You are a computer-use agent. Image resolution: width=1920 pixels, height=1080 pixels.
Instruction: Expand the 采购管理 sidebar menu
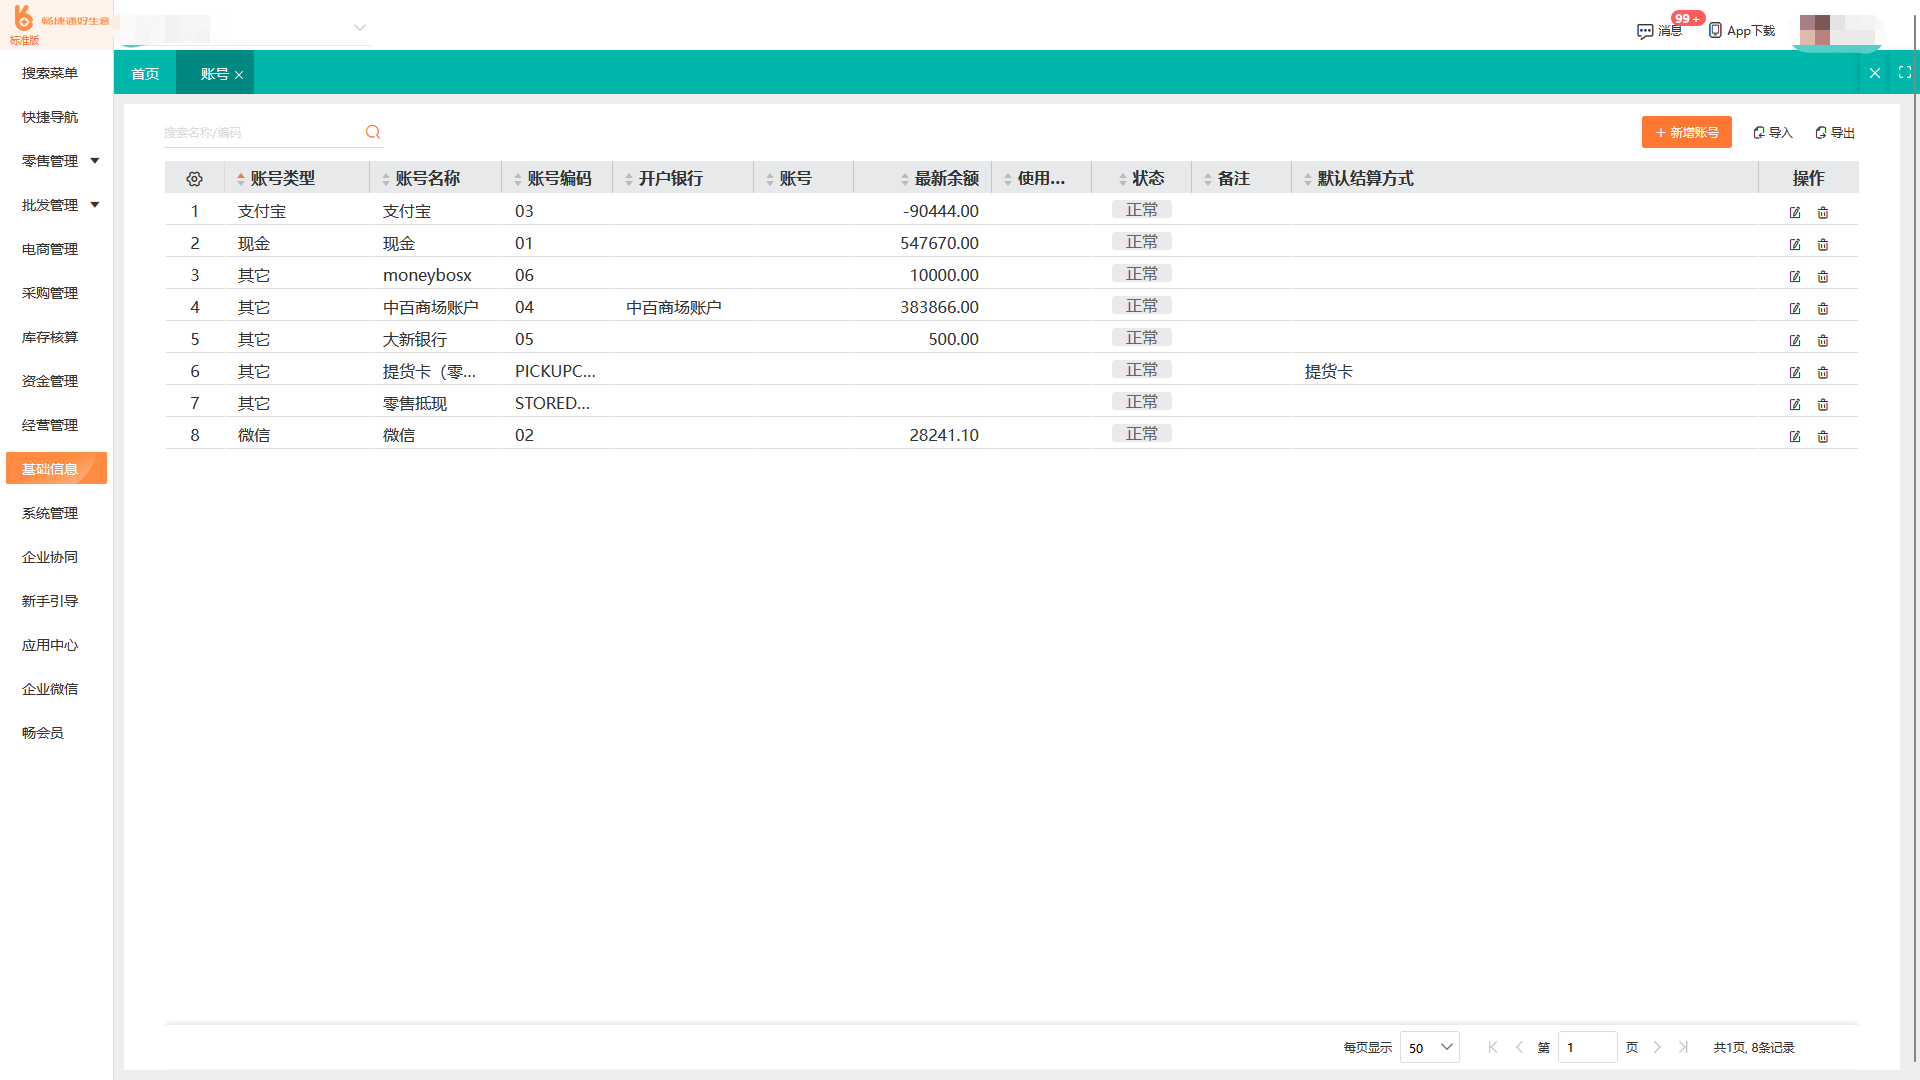pyautogui.click(x=50, y=293)
